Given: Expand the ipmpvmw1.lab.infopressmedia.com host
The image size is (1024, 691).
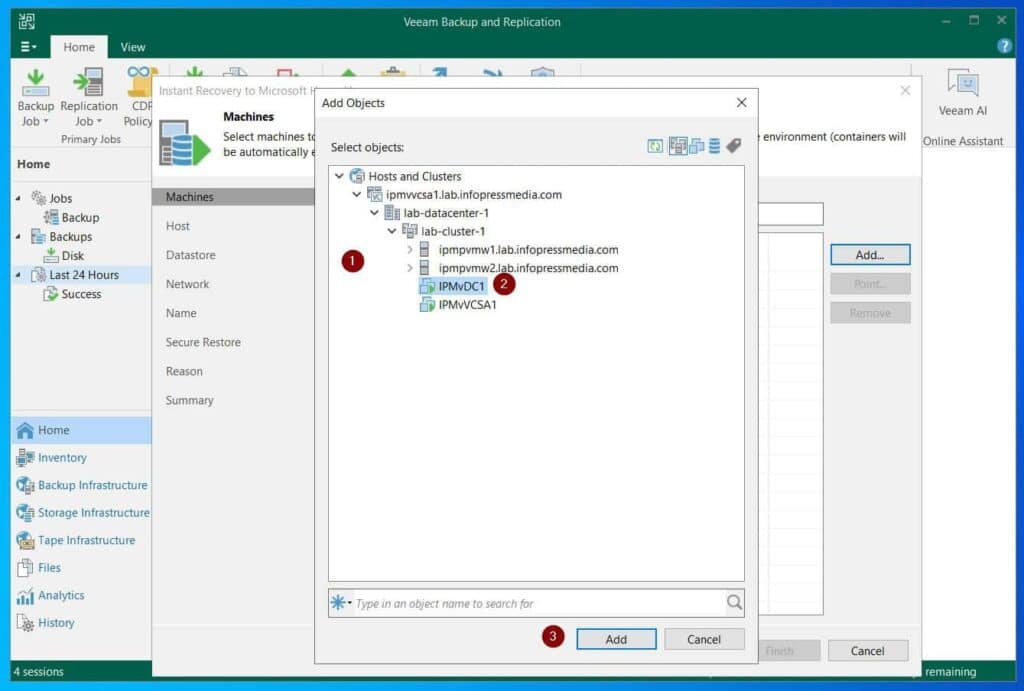Looking at the screenshot, I should point(409,249).
